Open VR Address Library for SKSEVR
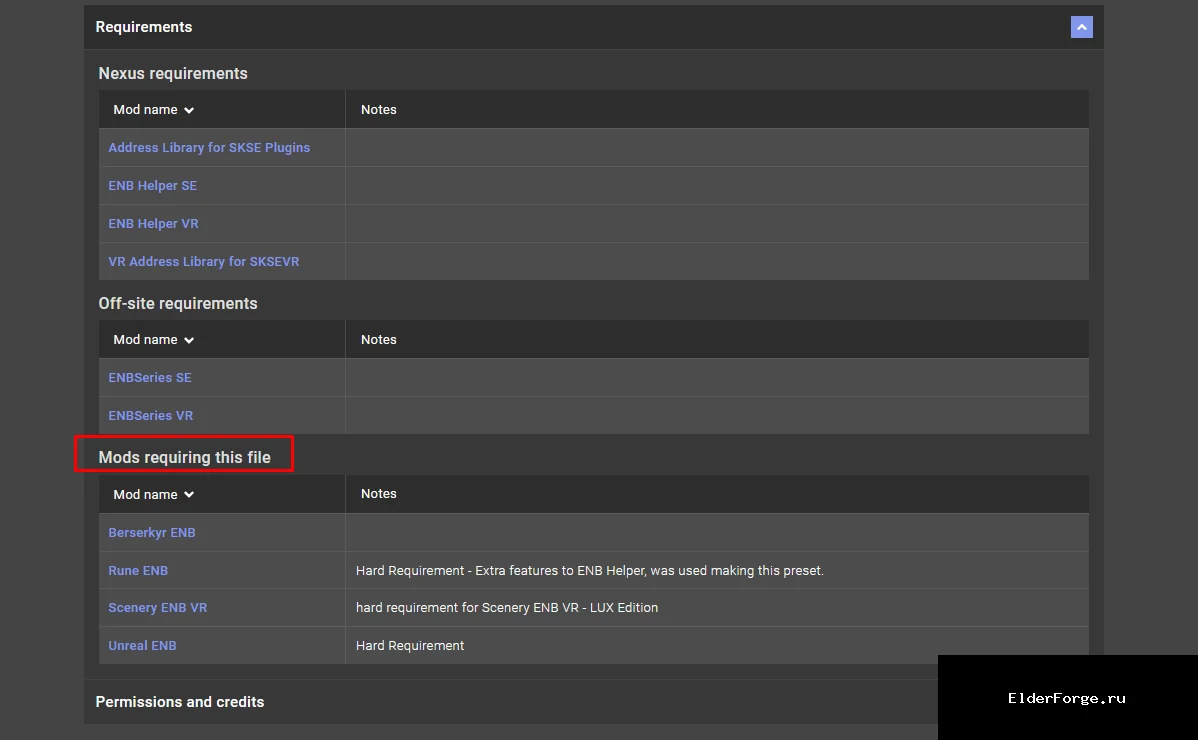1198x740 pixels. 203,261
